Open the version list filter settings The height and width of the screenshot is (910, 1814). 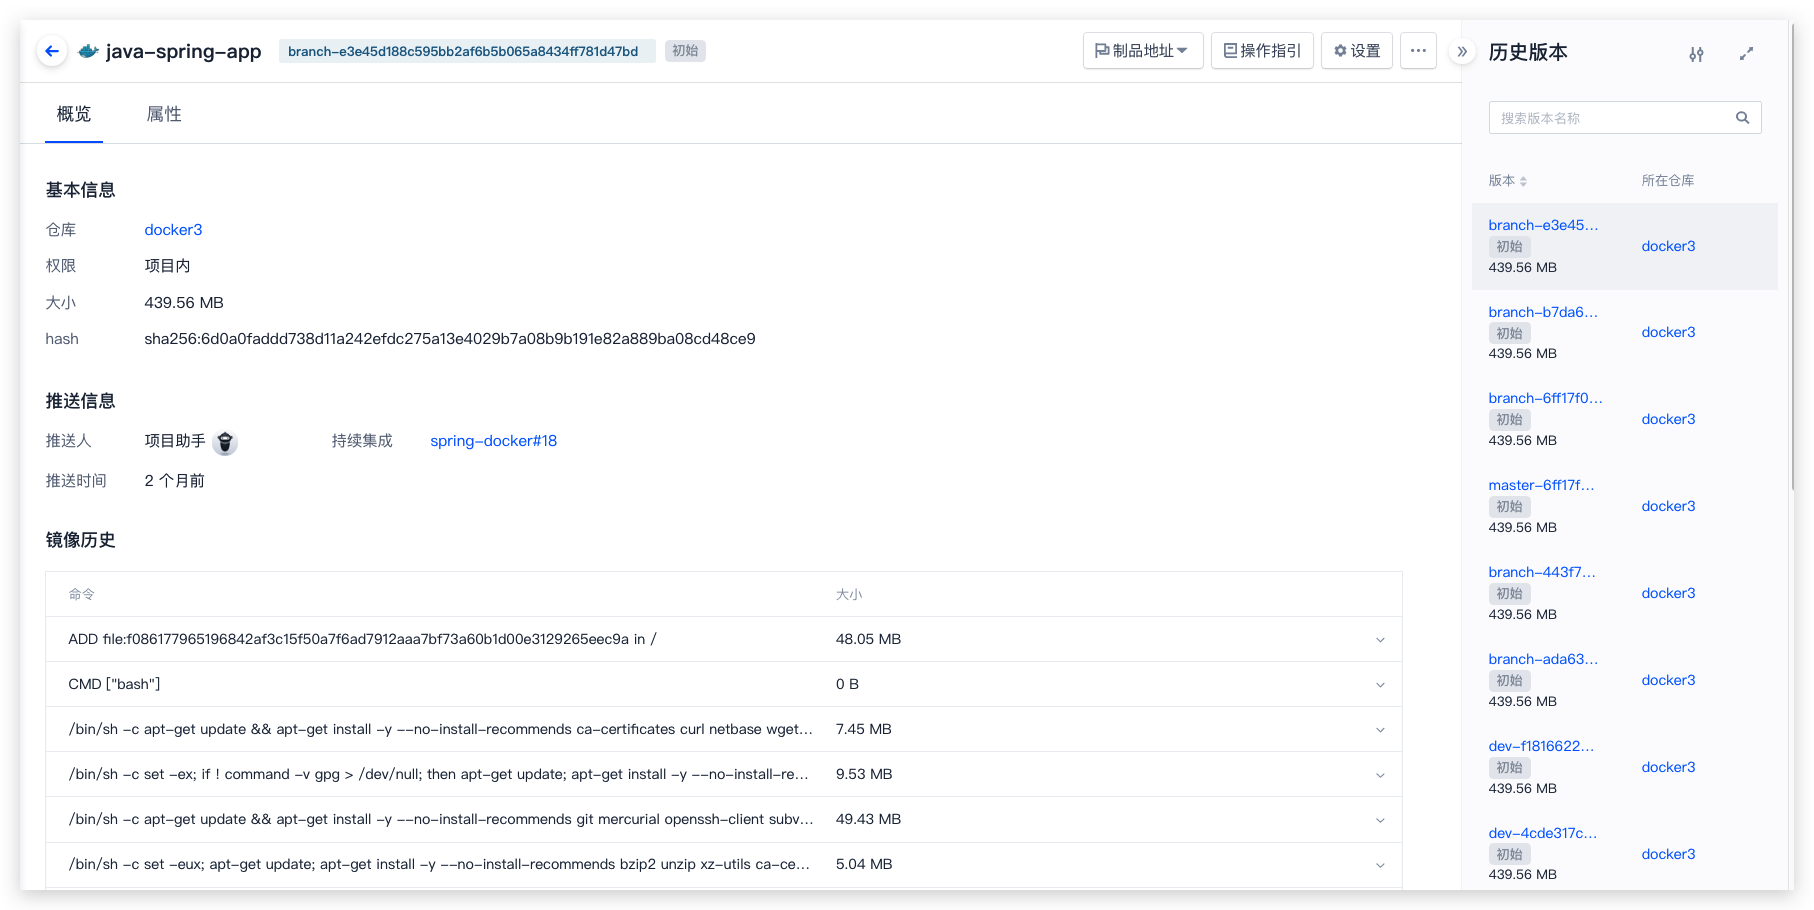pyautogui.click(x=1696, y=54)
